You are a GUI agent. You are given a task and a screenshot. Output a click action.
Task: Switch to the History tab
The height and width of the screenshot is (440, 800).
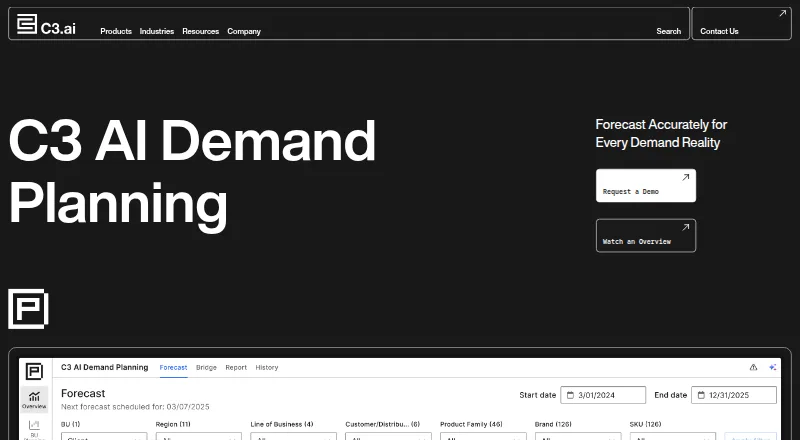267,368
